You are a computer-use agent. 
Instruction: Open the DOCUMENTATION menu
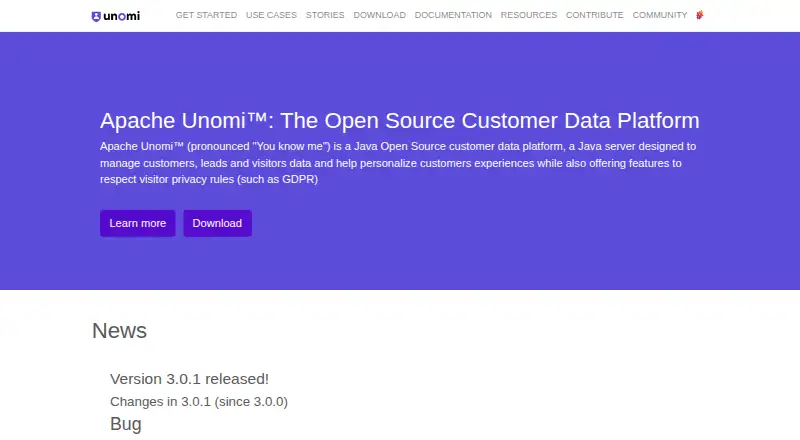453,15
